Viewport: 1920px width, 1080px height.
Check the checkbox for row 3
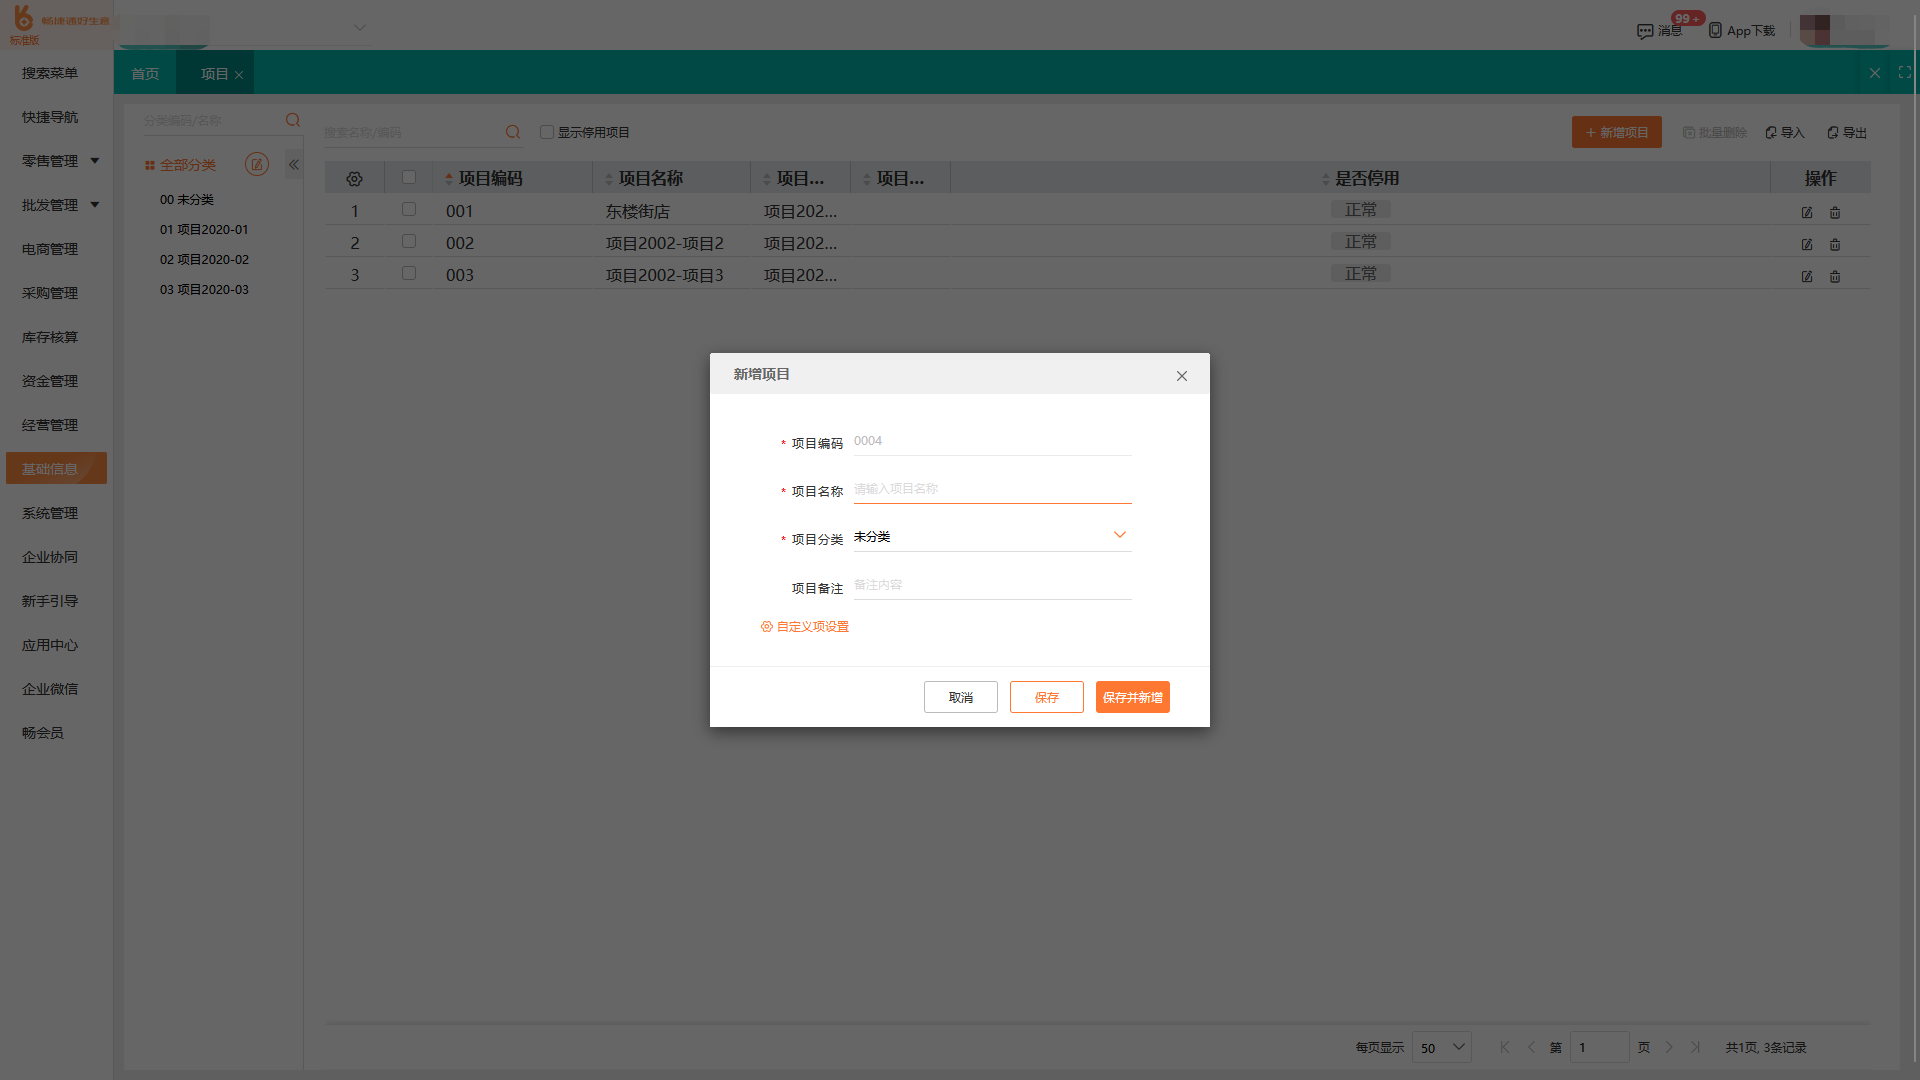point(409,273)
